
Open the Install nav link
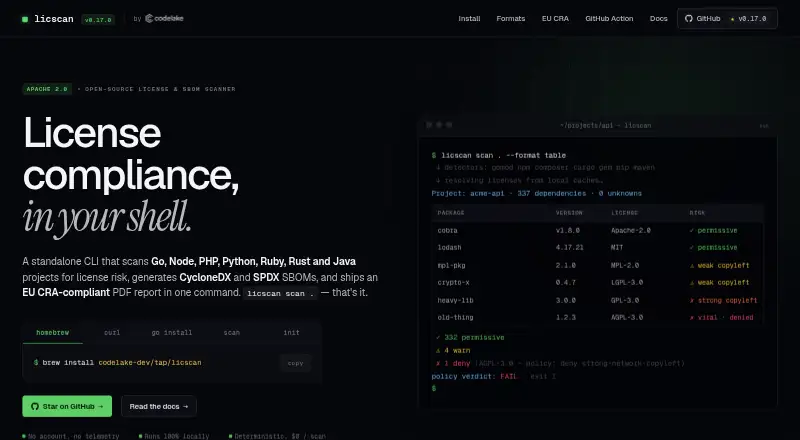click(x=469, y=18)
